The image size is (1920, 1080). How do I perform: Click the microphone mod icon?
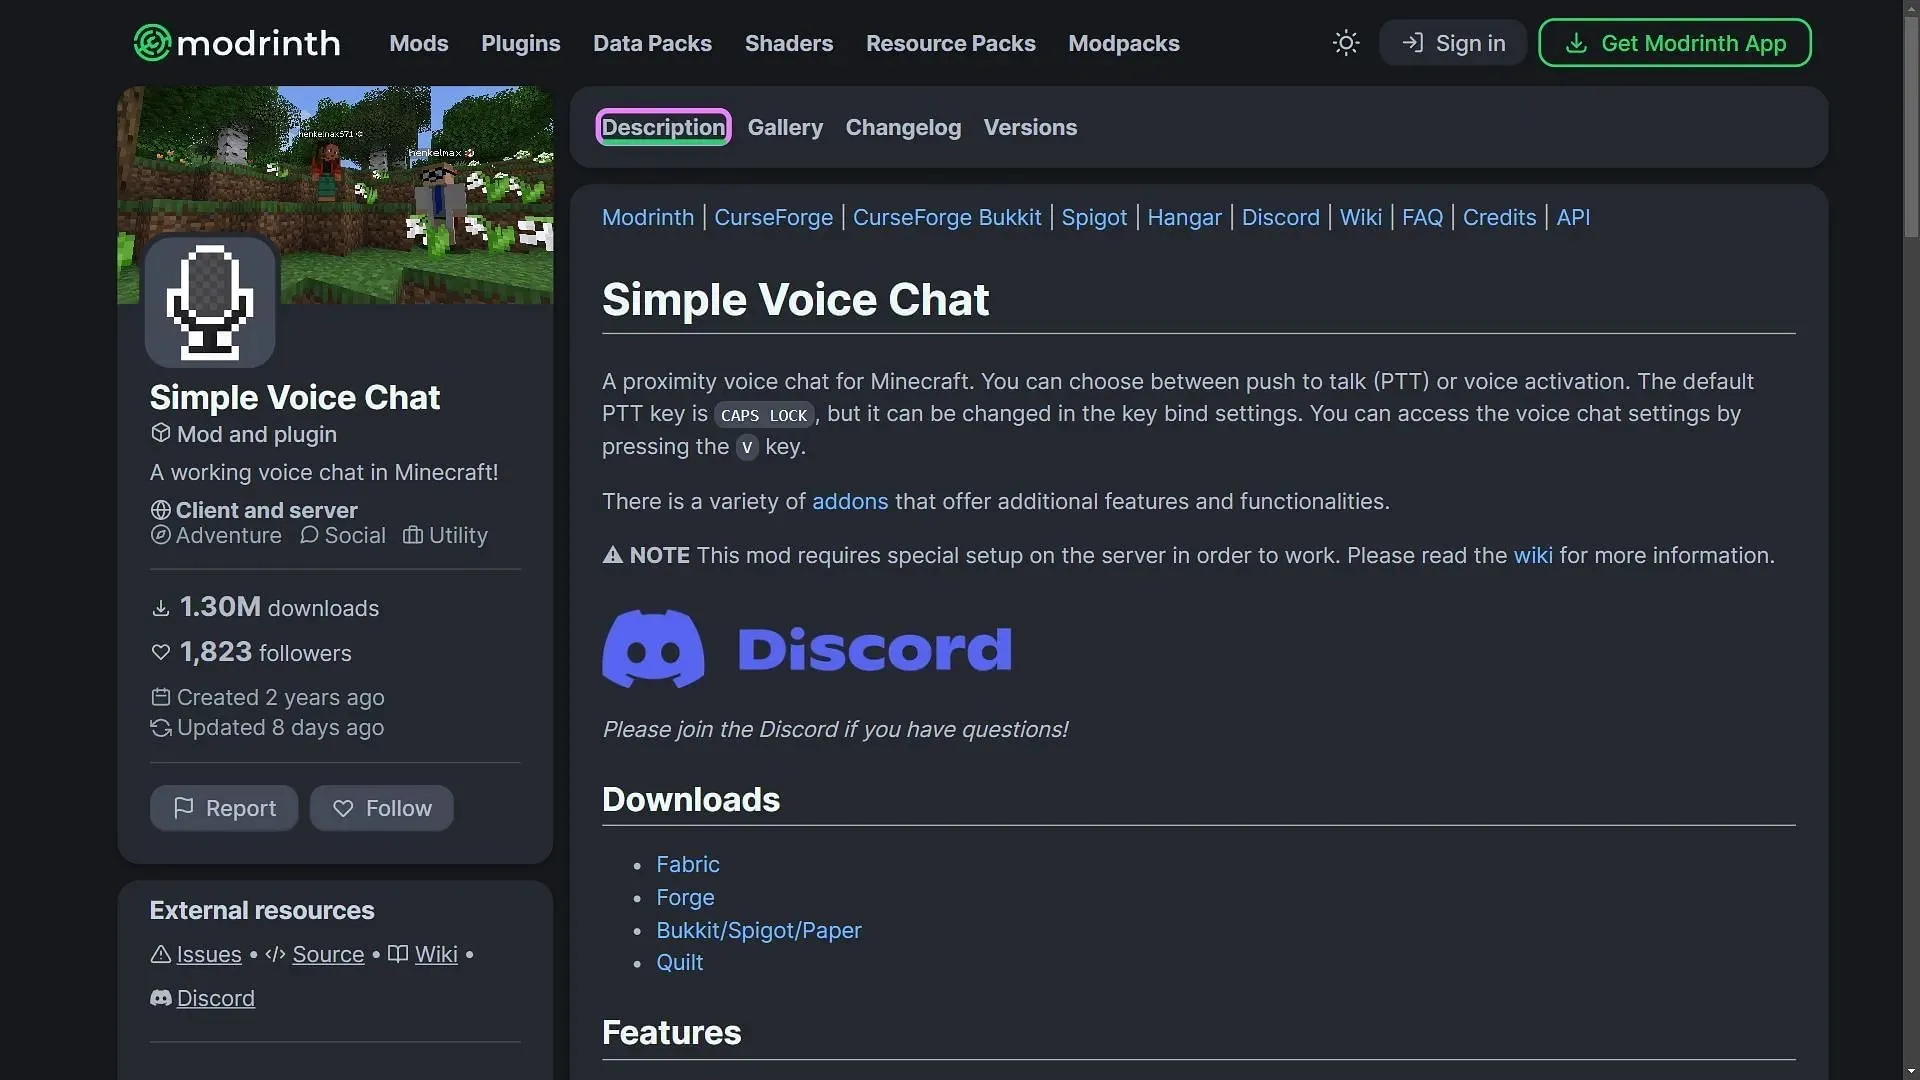210,302
